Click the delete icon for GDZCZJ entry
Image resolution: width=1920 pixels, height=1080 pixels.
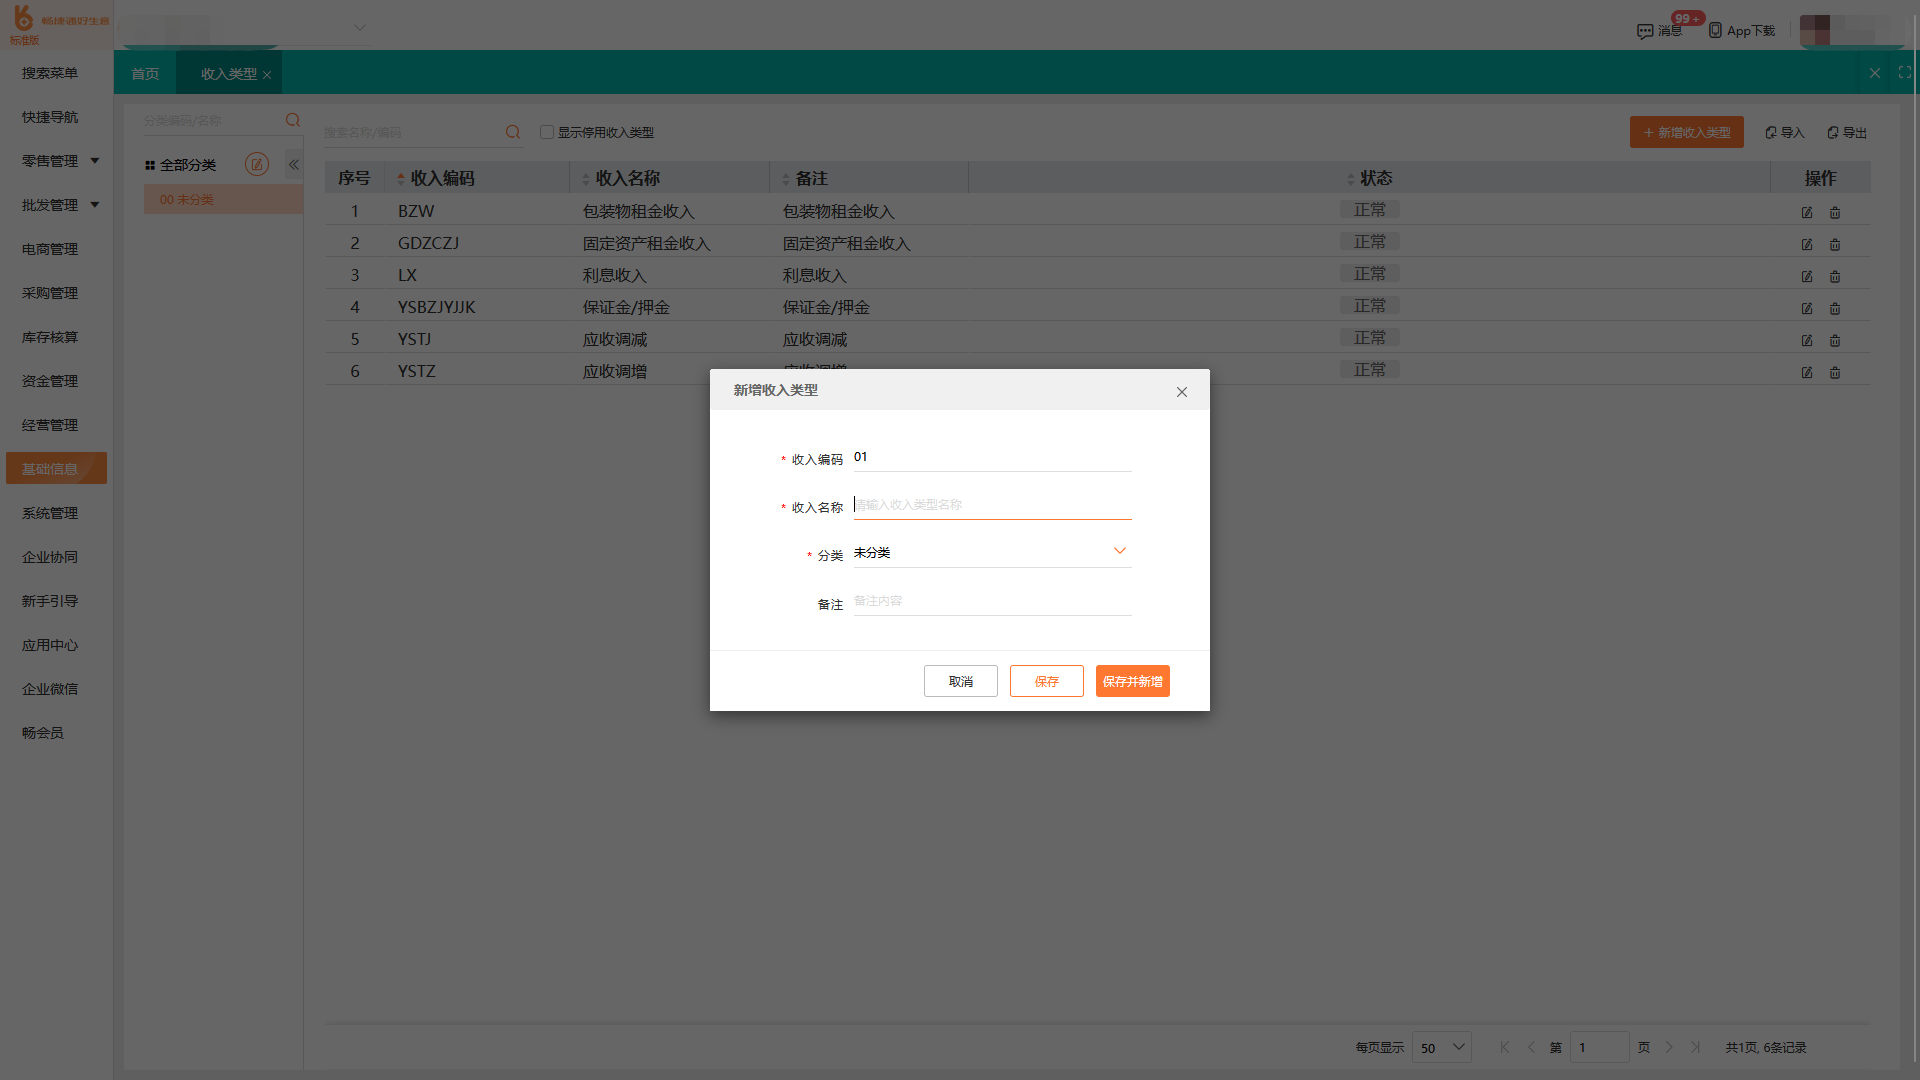click(x=1834, y=244)
